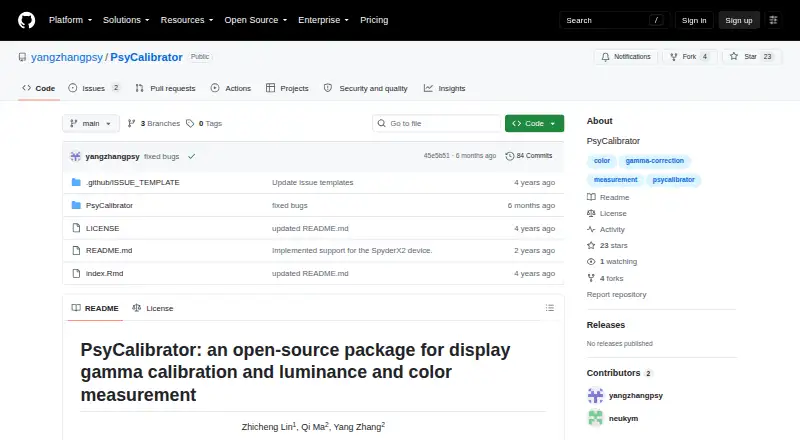This screenshot has width=800, height=440.
Task: Click the LICENSE file icon
Action: [x=76, y=228]
